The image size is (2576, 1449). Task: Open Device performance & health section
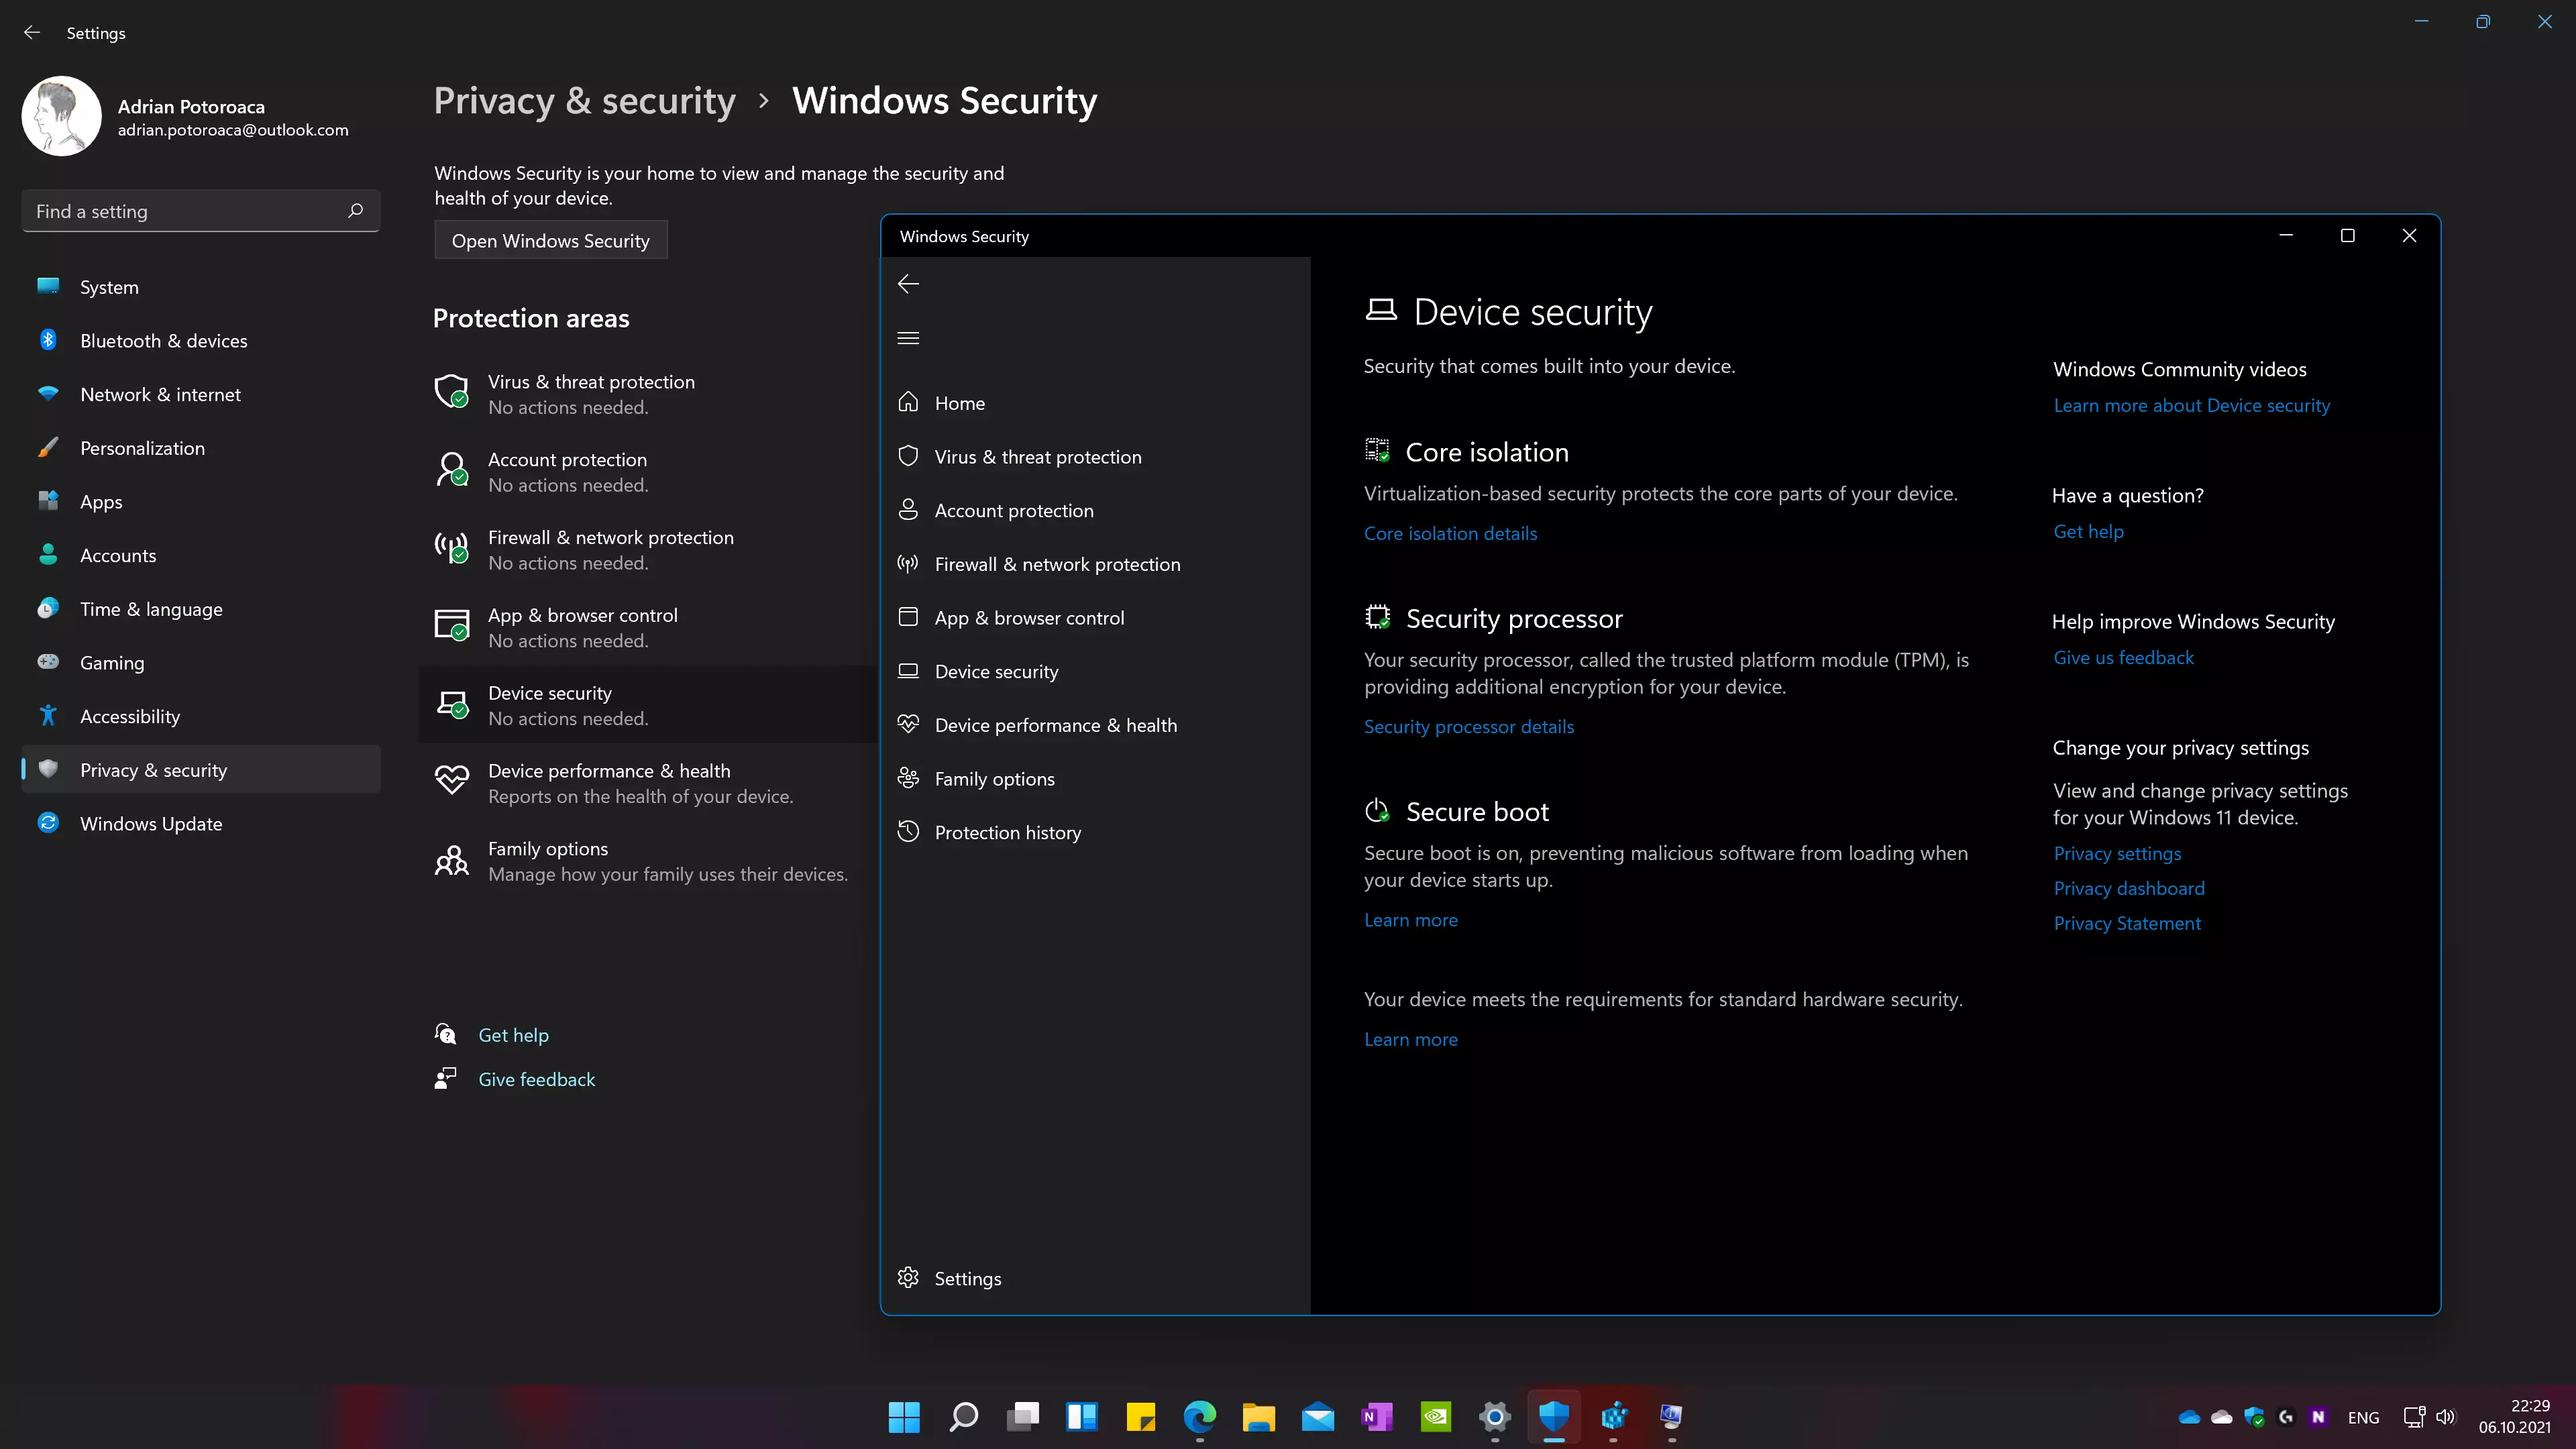[1057, 724]
